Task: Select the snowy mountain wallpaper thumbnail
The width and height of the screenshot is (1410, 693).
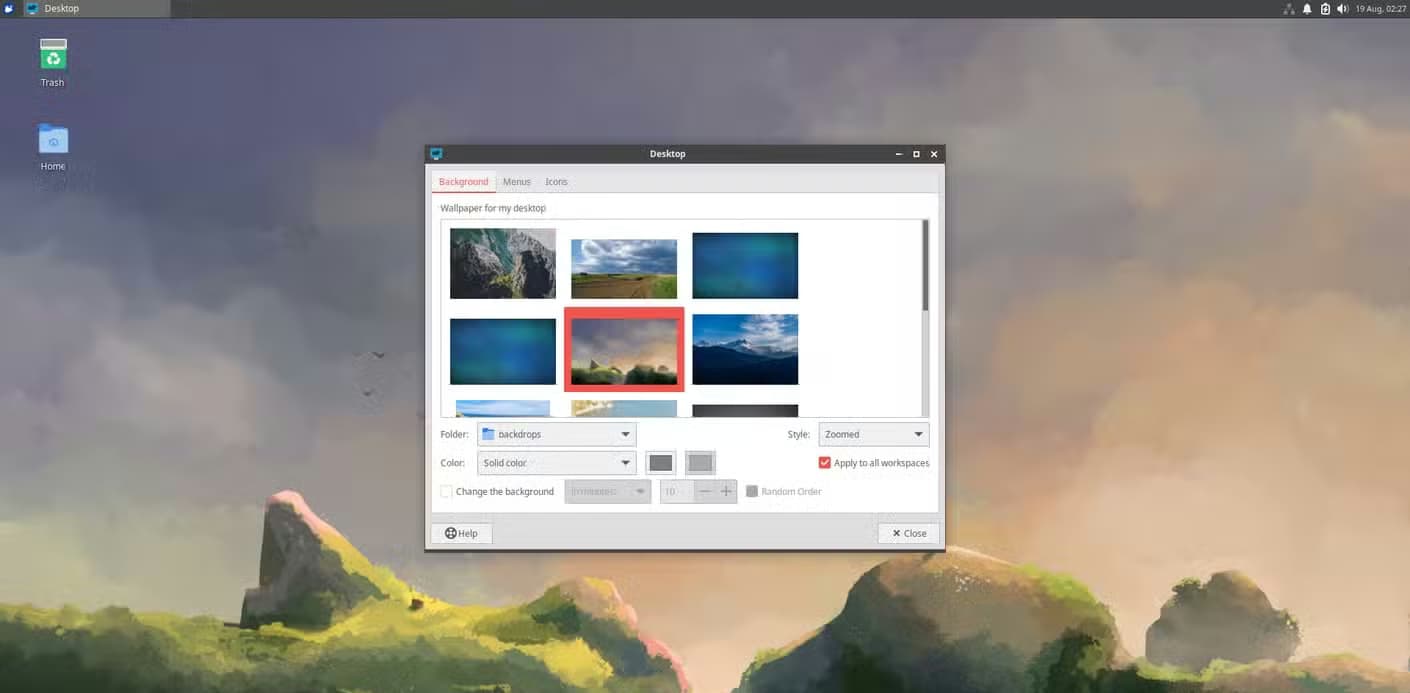Action: (x=745, y=350)
